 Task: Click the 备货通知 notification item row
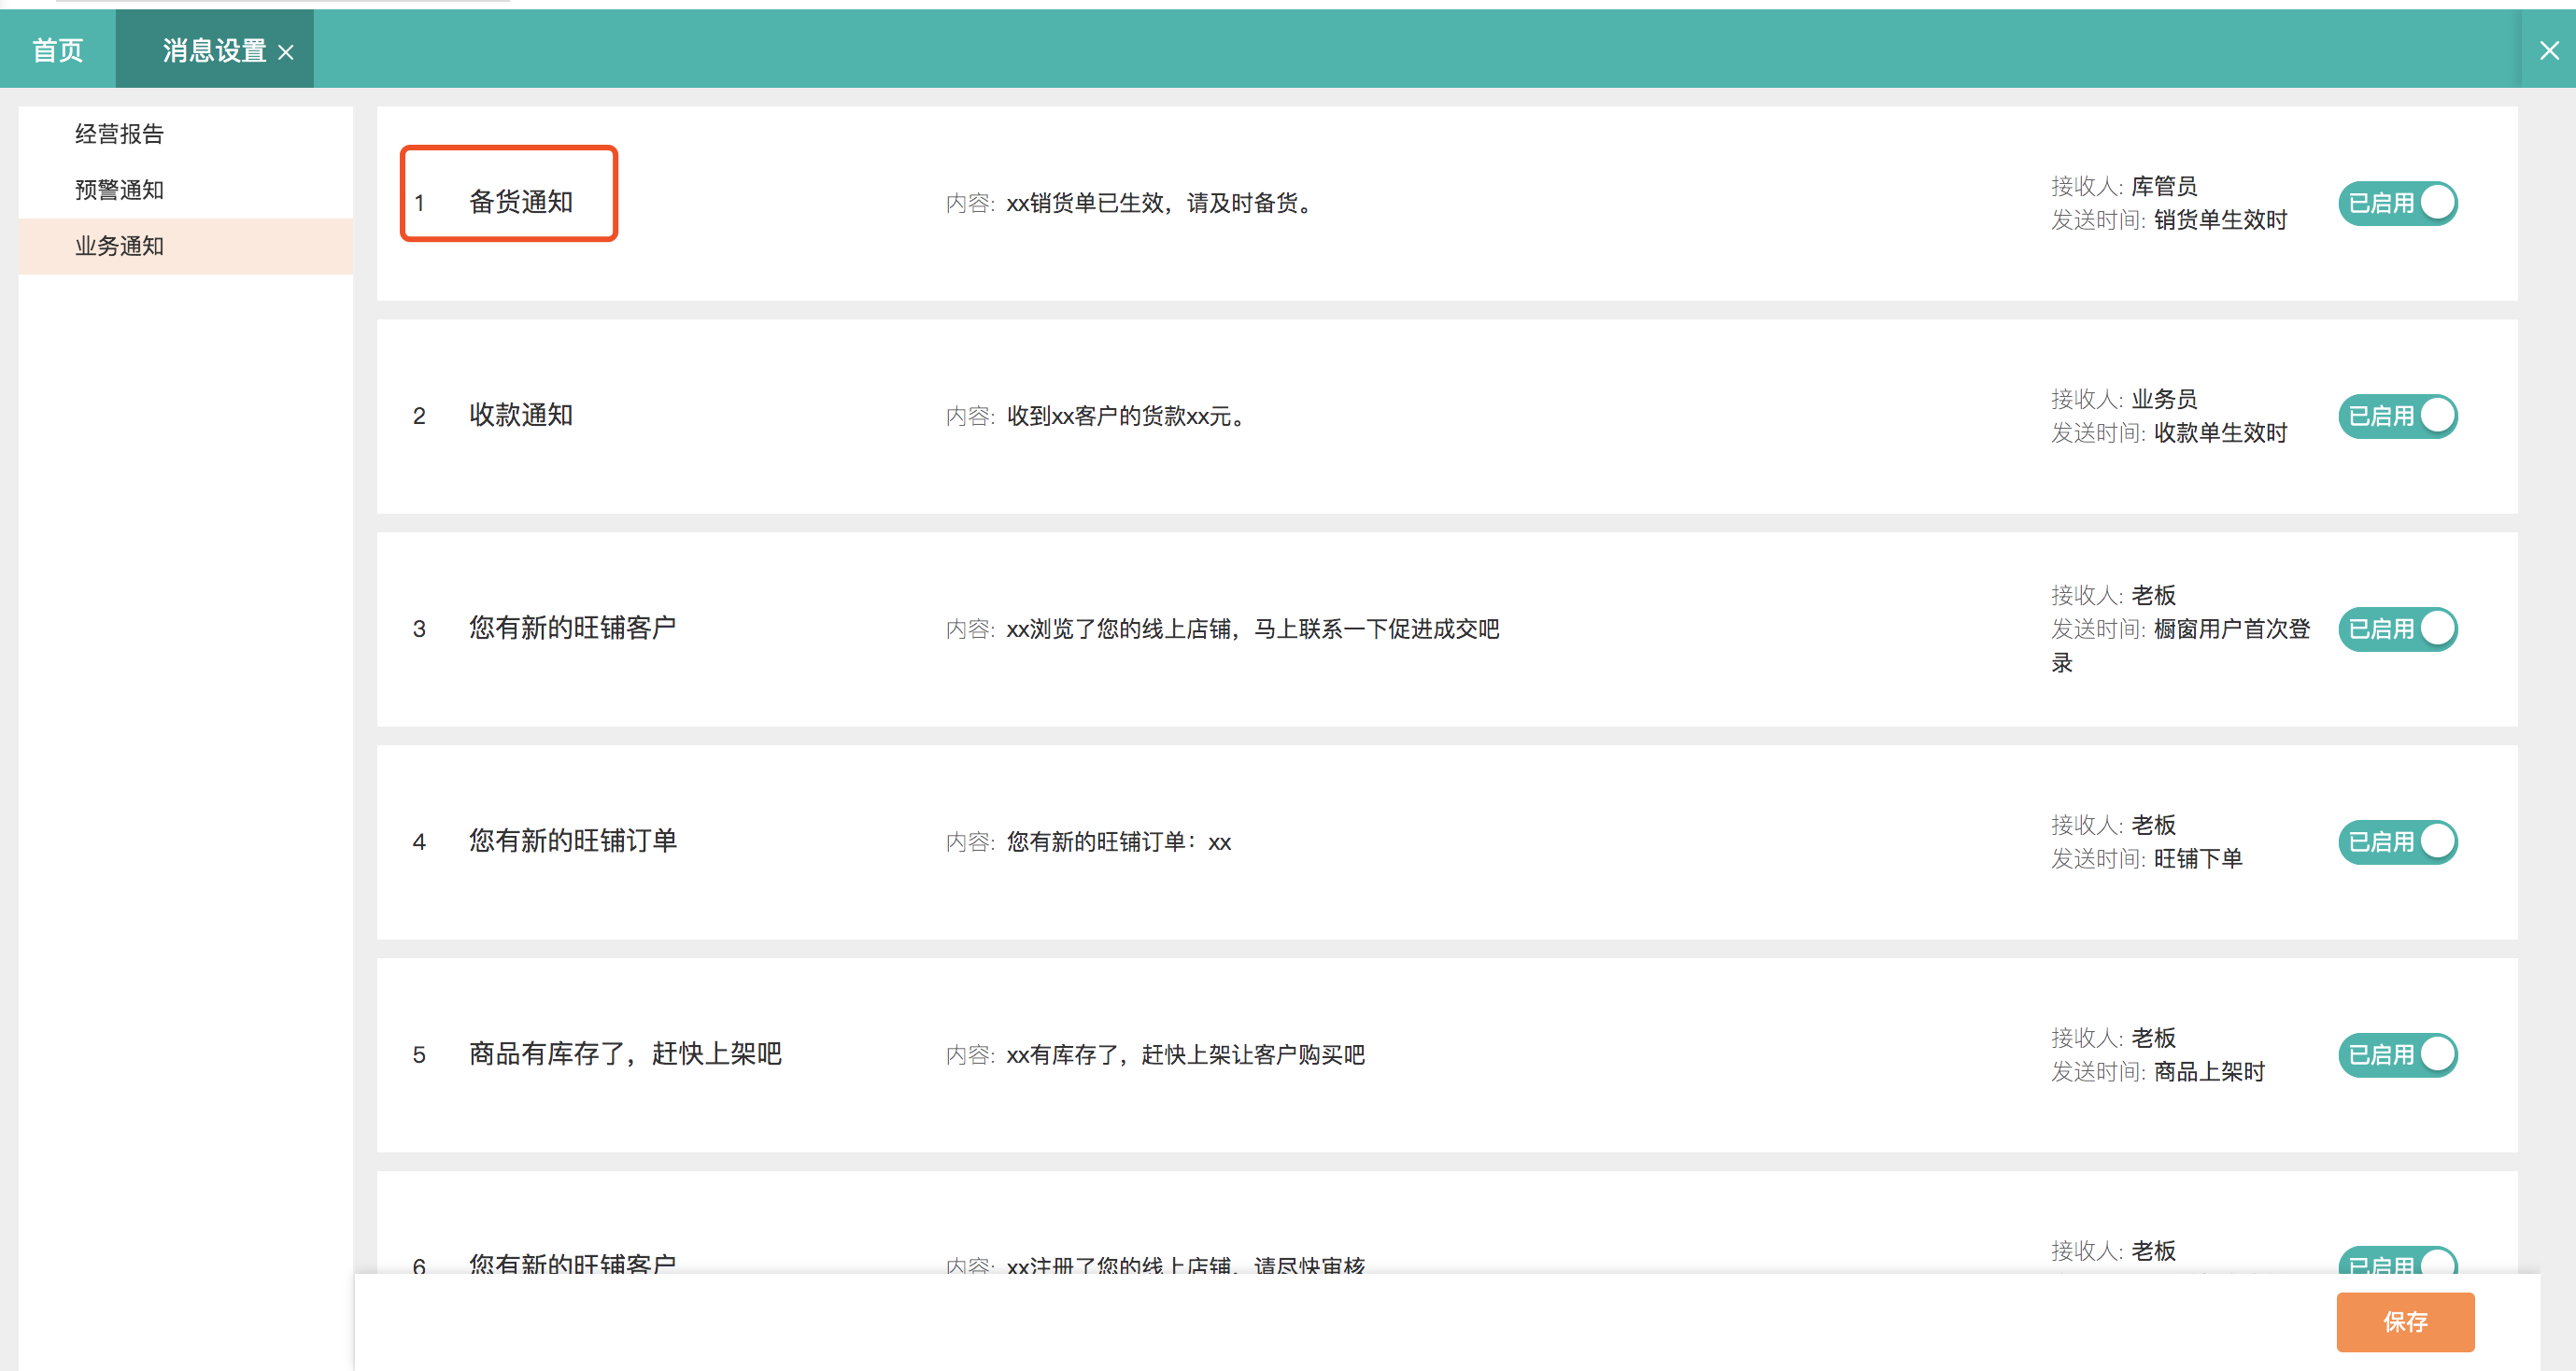click(x=519, y=201)
